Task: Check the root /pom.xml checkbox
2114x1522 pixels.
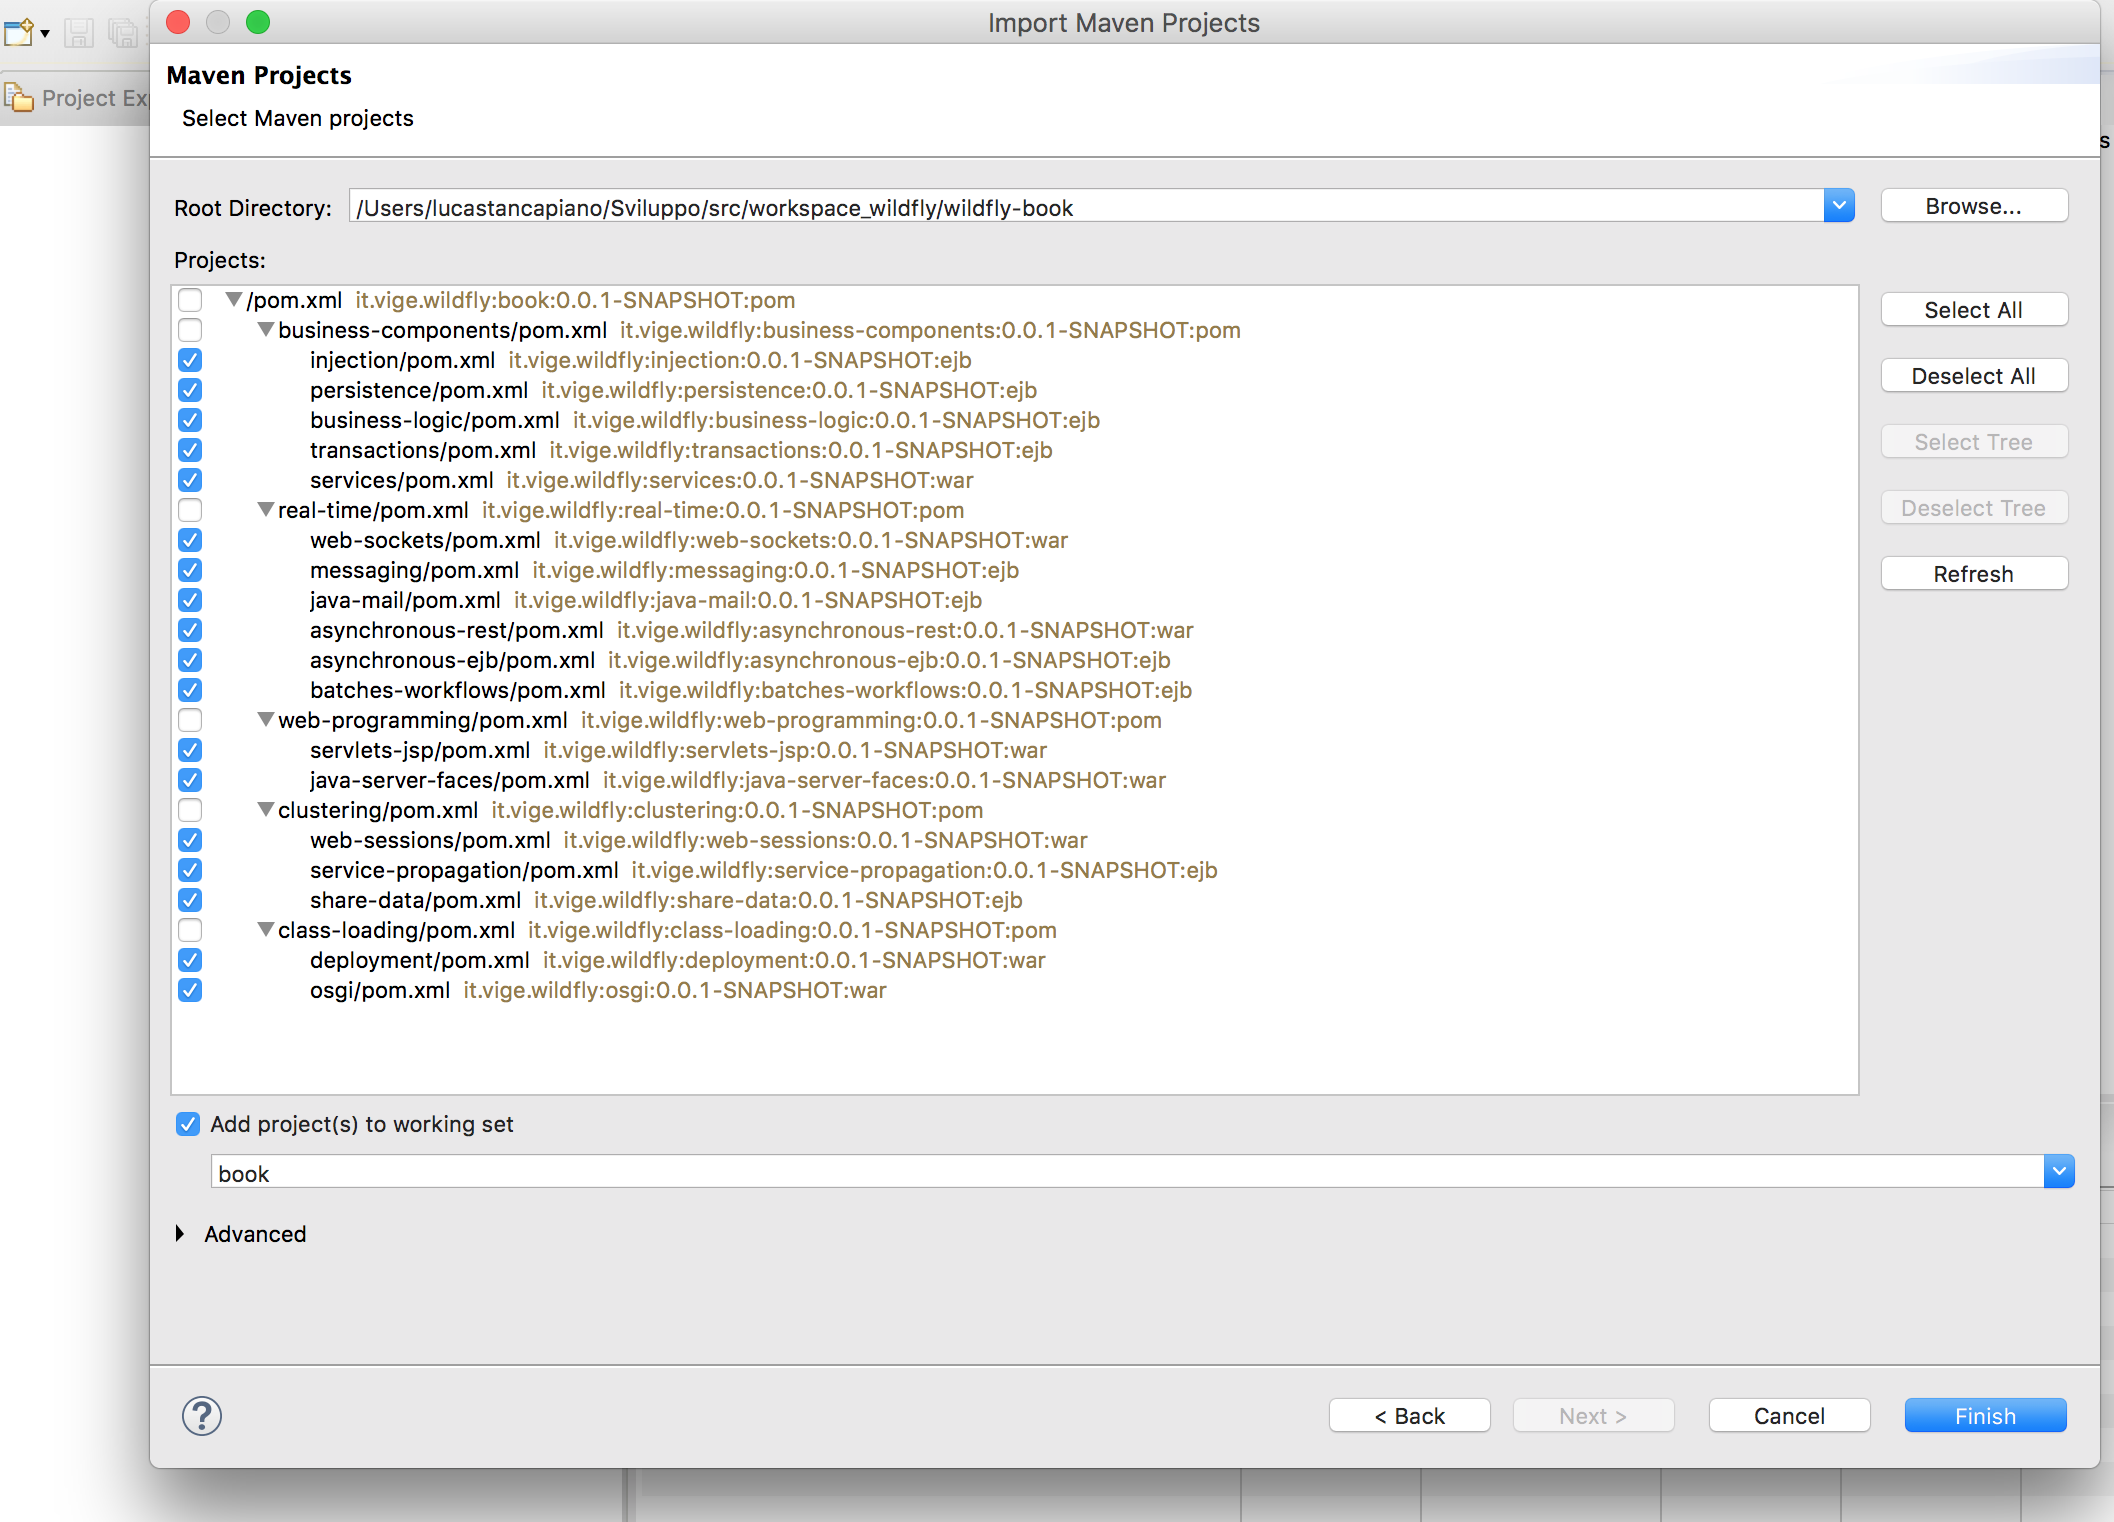Action: tap(190, 300)
